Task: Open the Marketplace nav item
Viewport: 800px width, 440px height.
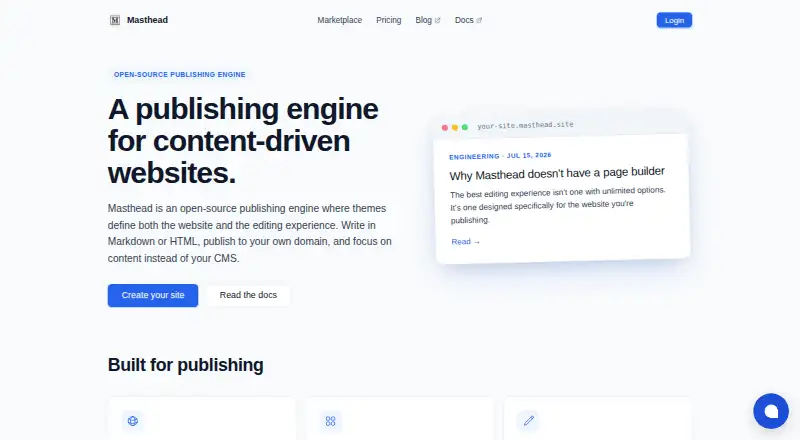Action: (x=339, y=20)
